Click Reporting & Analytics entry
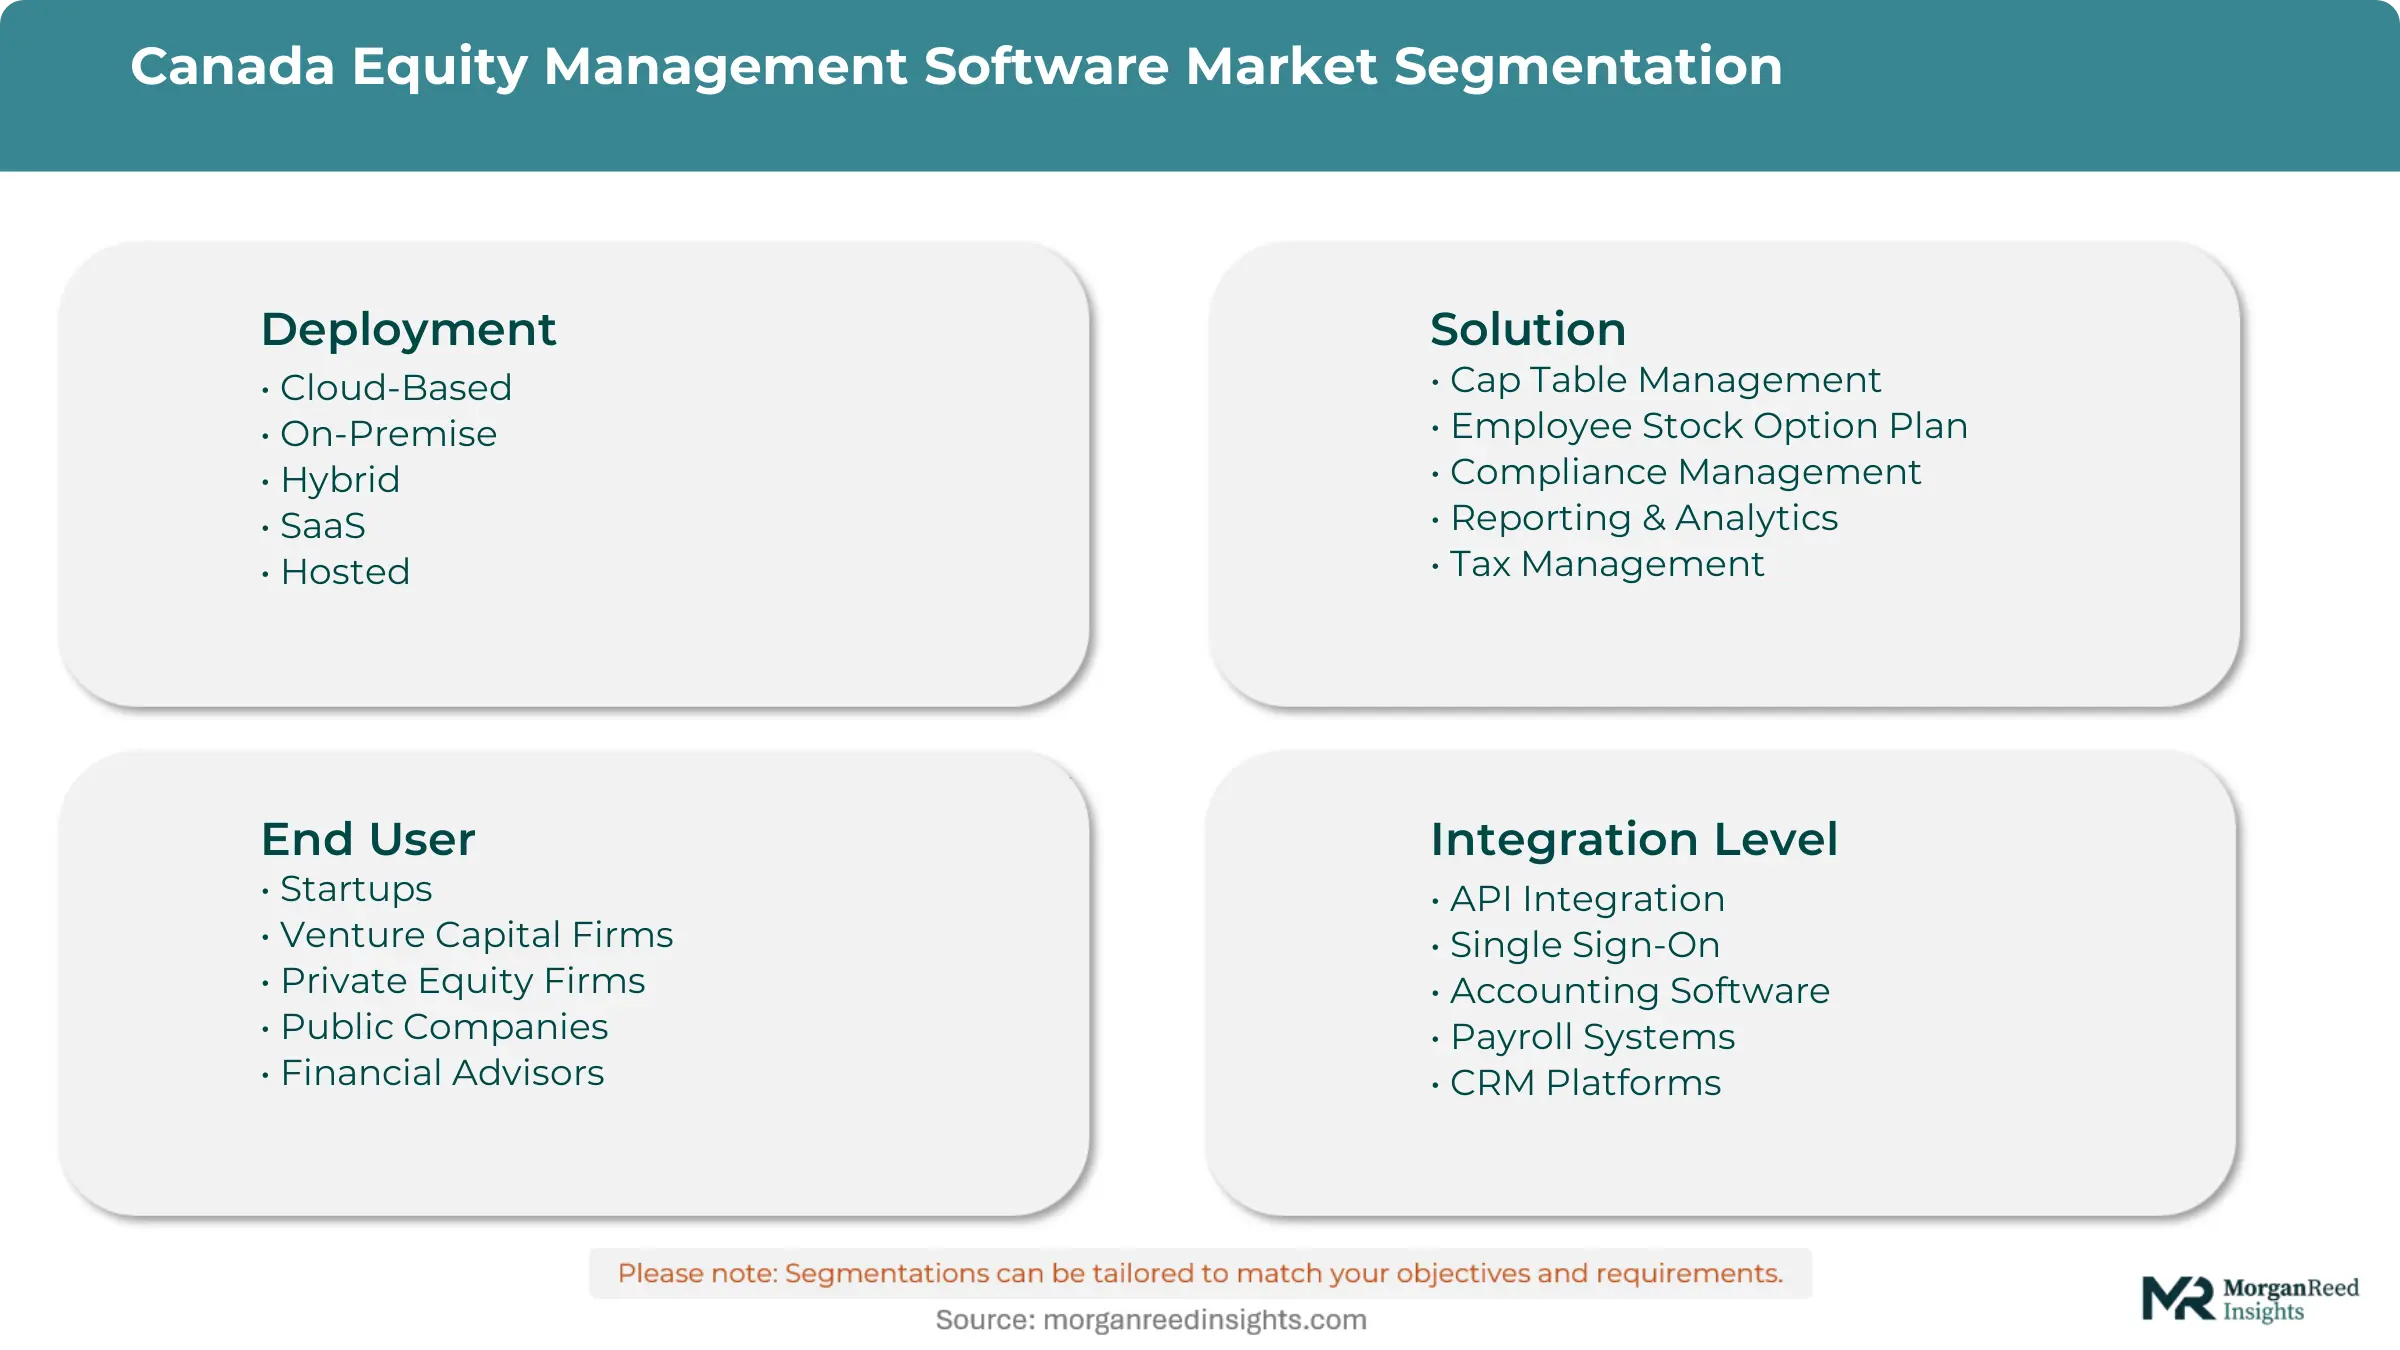 click(1644, 518)
